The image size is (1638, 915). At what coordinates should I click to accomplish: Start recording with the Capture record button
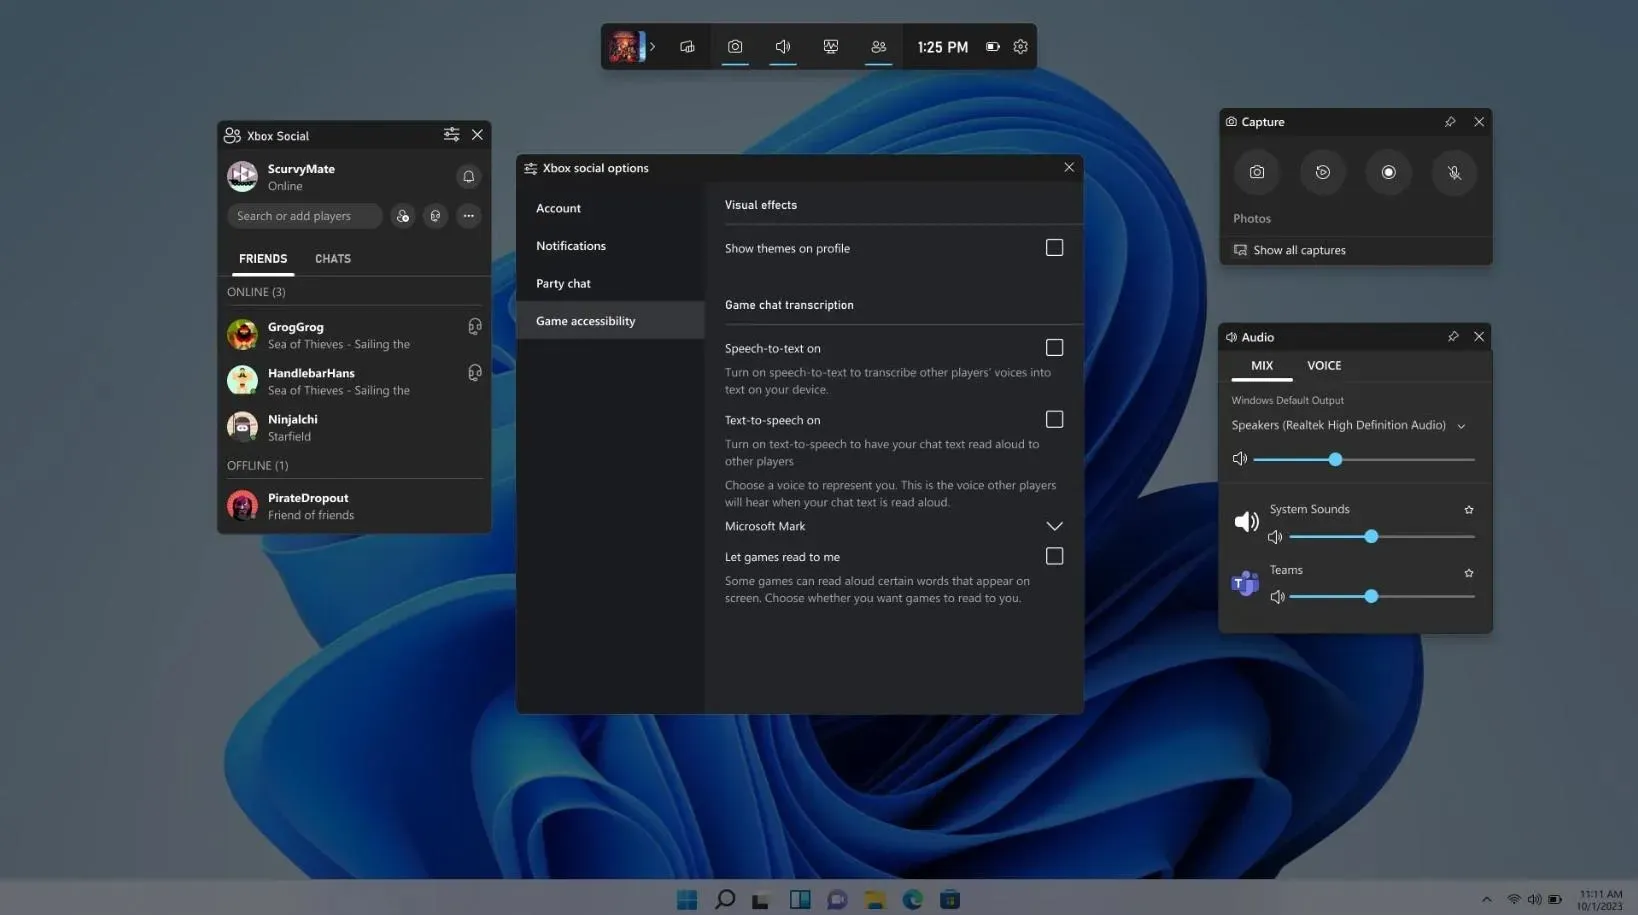pos(1388,172)
